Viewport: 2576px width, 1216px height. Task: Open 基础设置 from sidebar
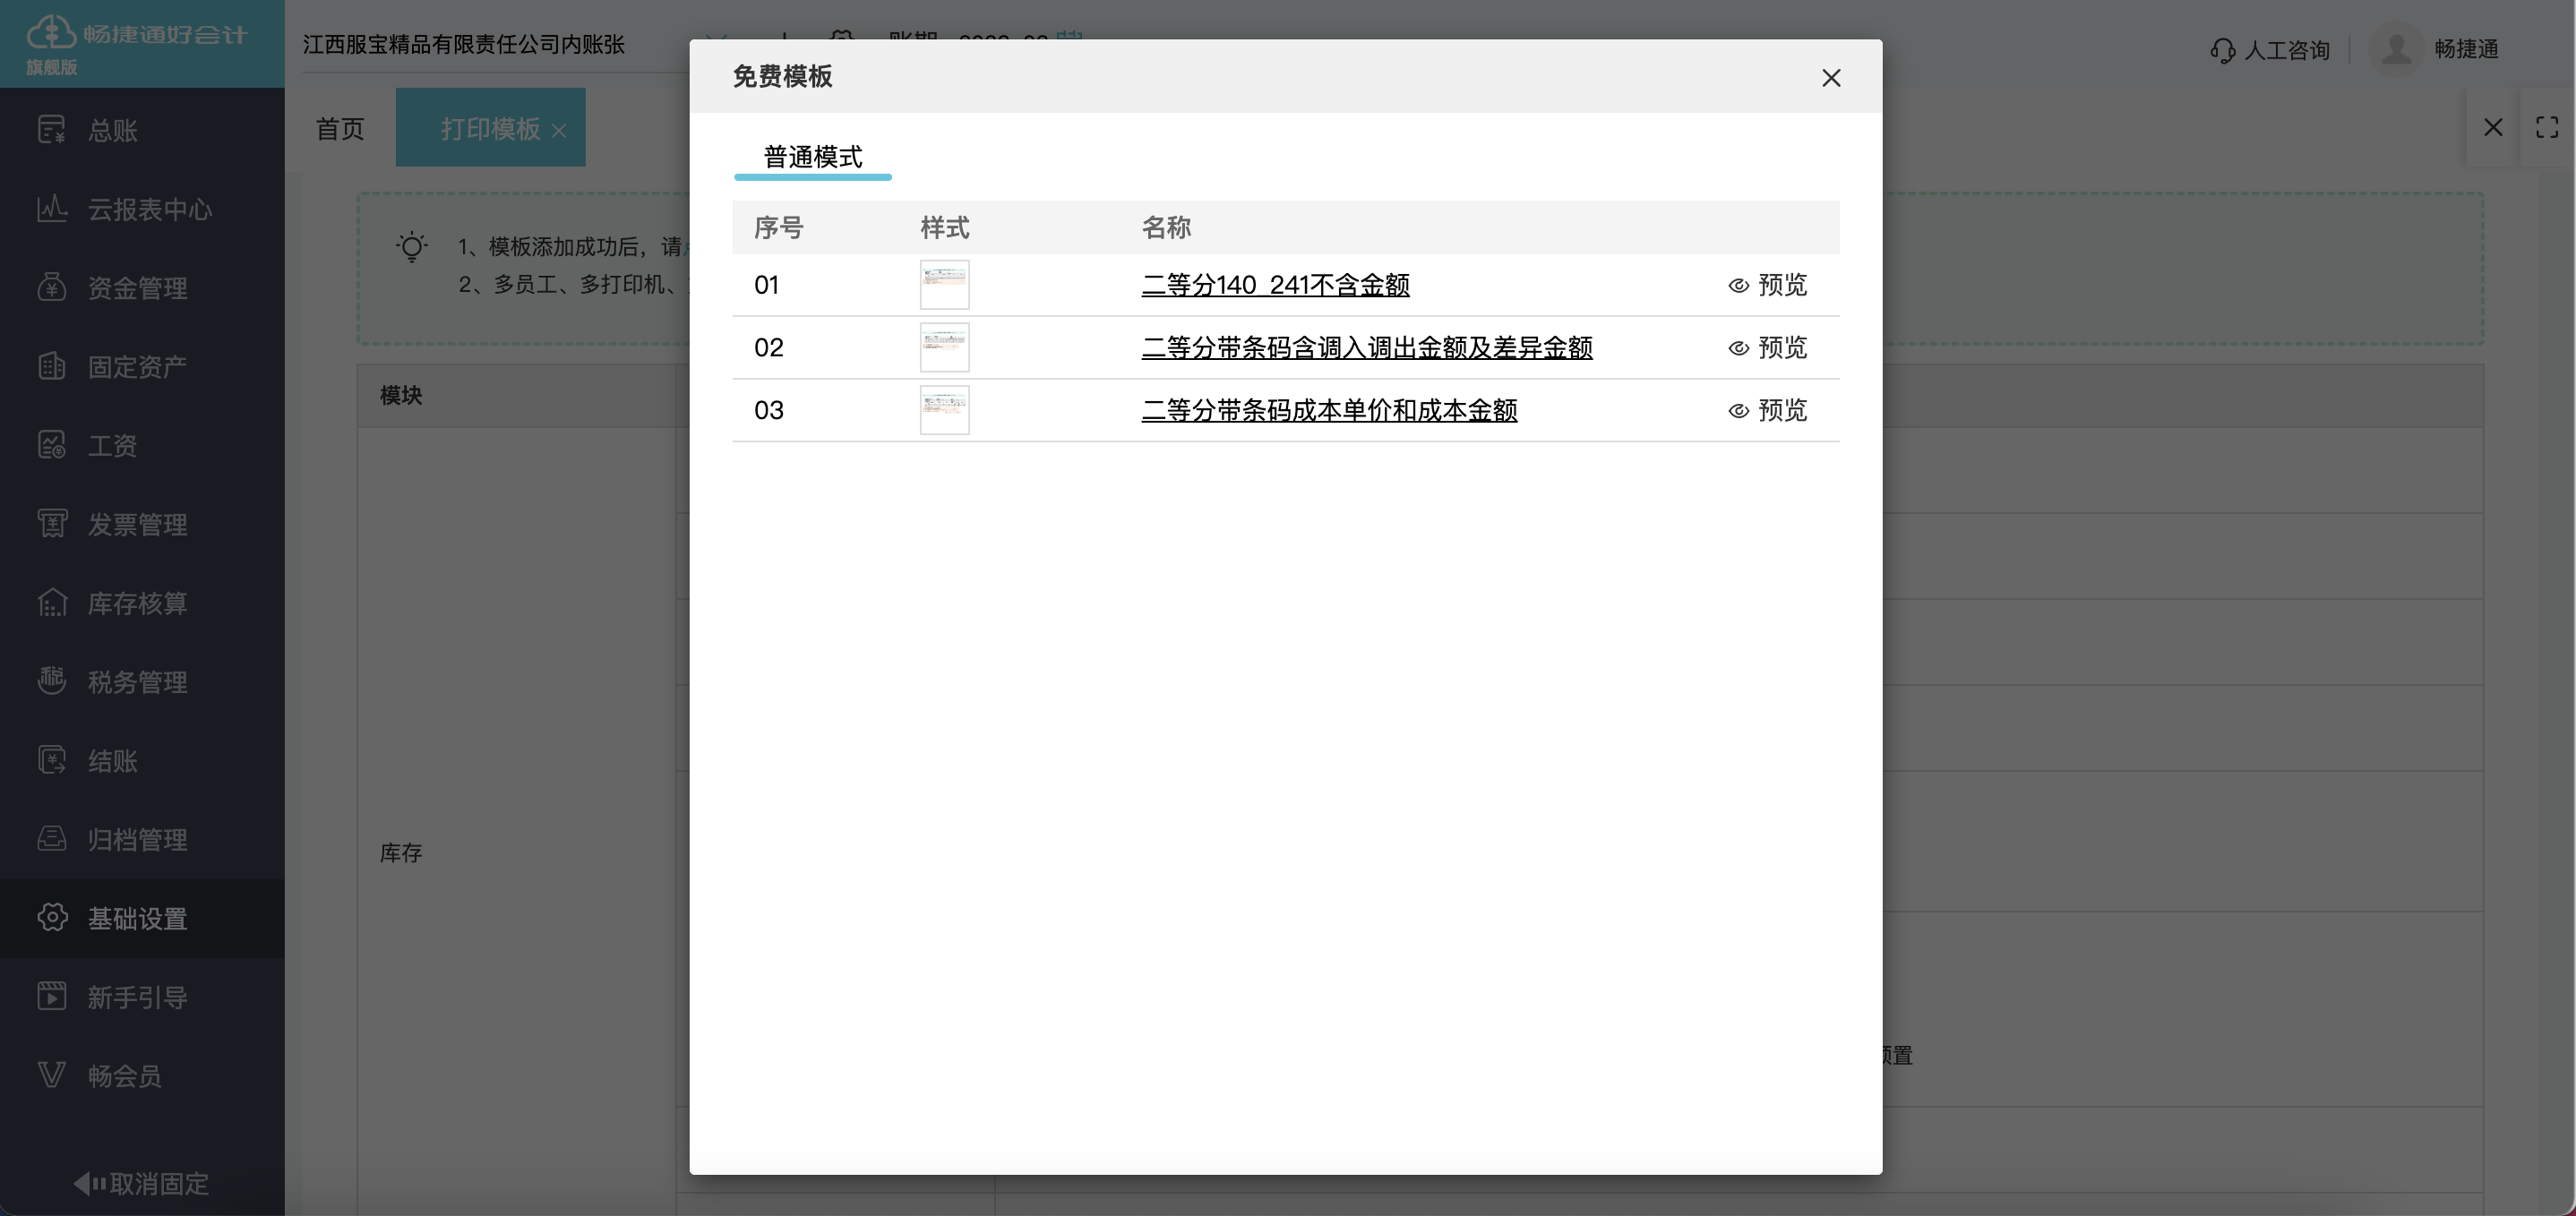pos(142,917)
